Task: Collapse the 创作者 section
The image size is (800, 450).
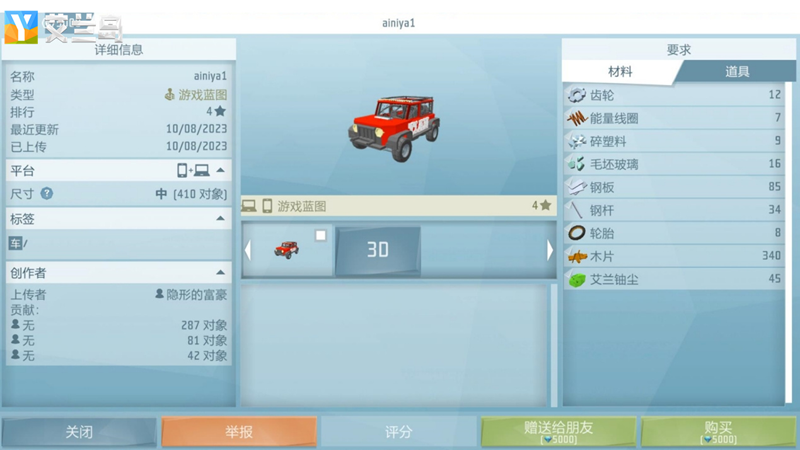Action: pyautogui.click(x=221, y=273)
